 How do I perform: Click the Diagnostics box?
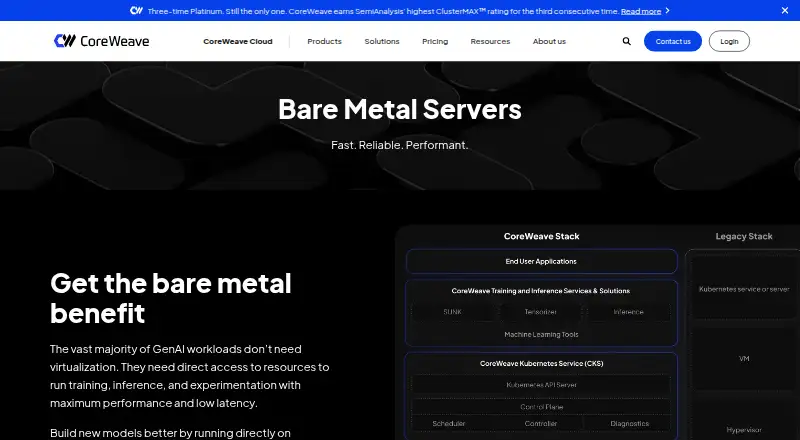630,424
